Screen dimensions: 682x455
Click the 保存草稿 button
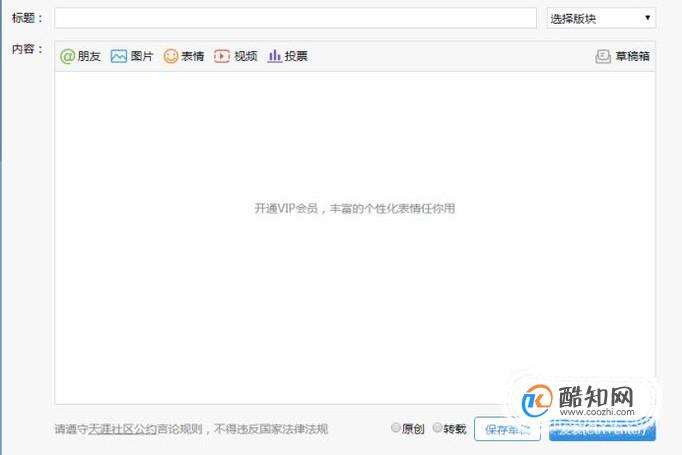[505, 429]
